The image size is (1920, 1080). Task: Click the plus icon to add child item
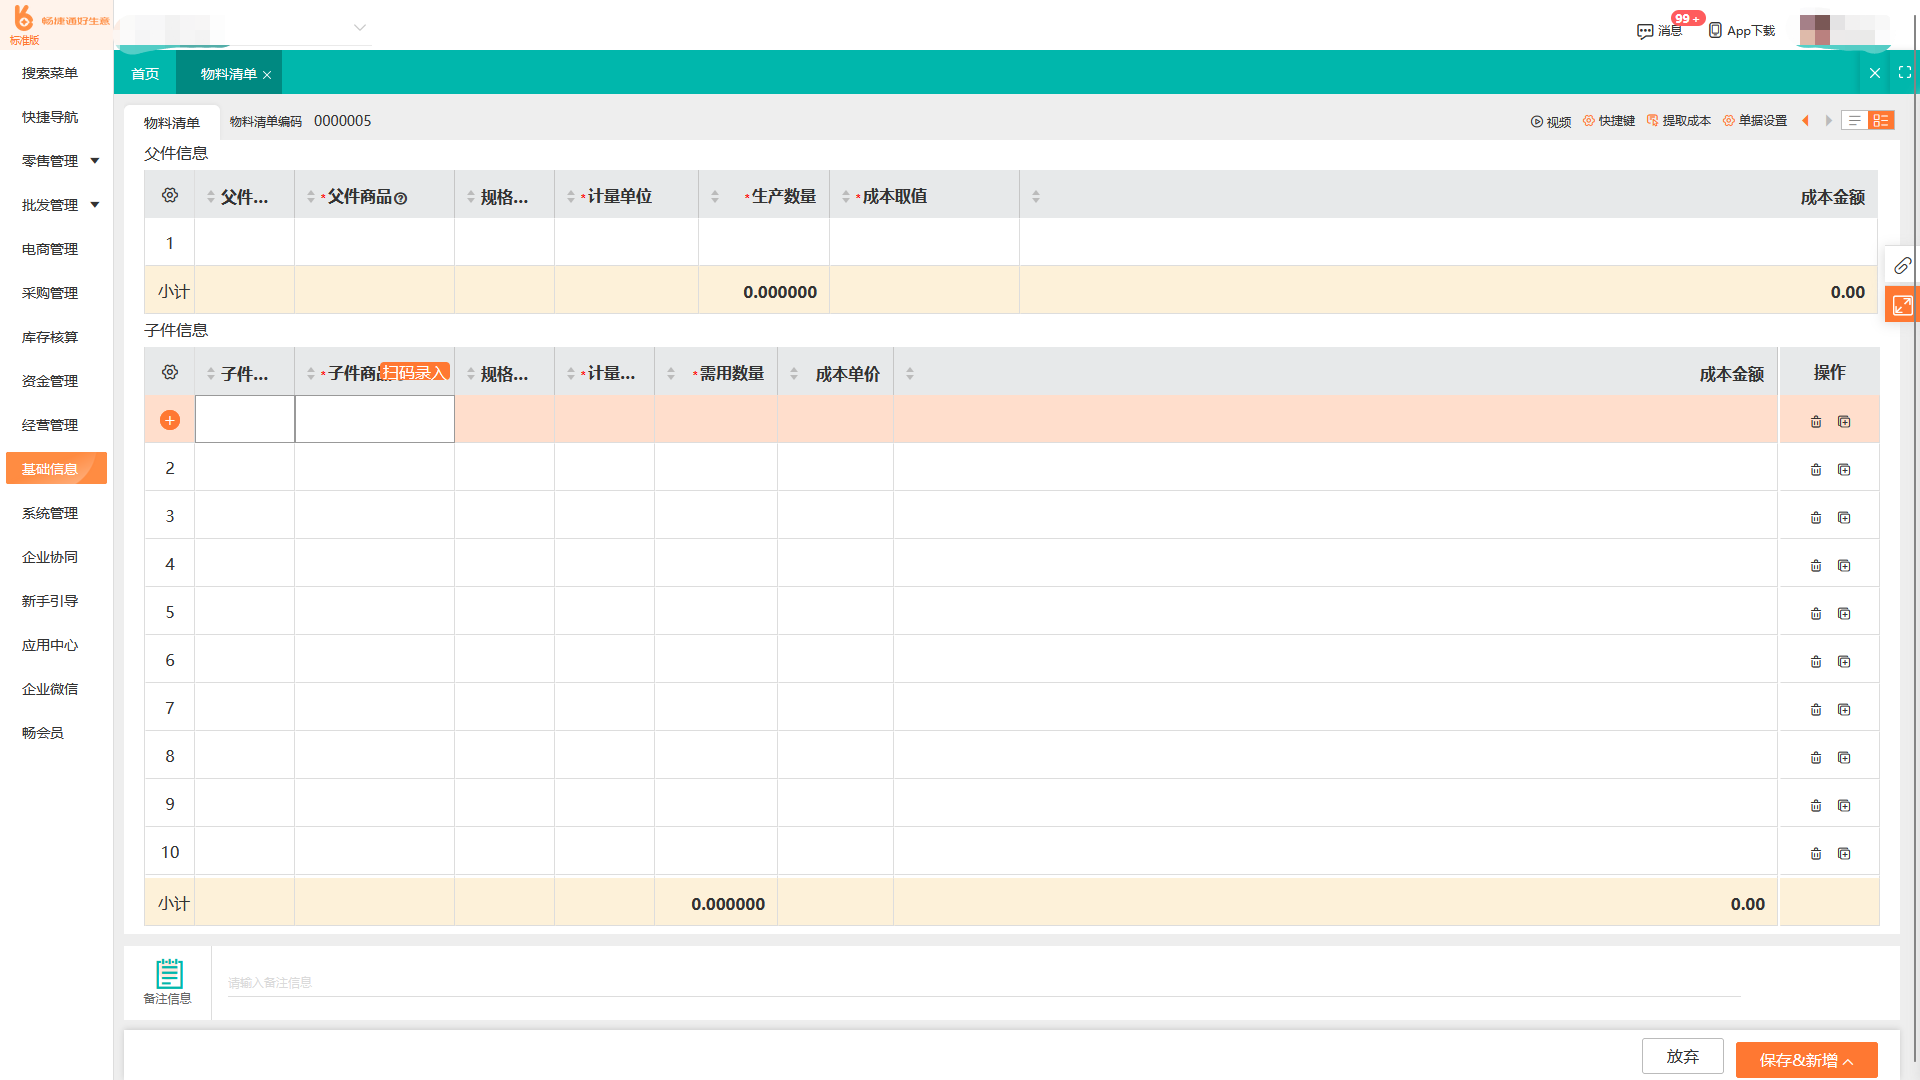169,421
